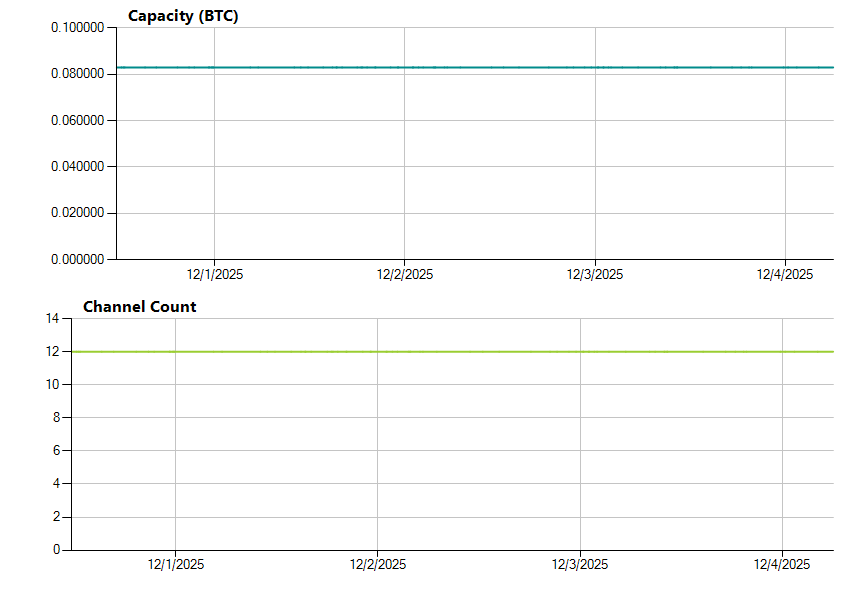This screenshot has width=860, height=600.
Task: Click 12/3/2025 label under Capacity chart
Action: tap(595, 274)
